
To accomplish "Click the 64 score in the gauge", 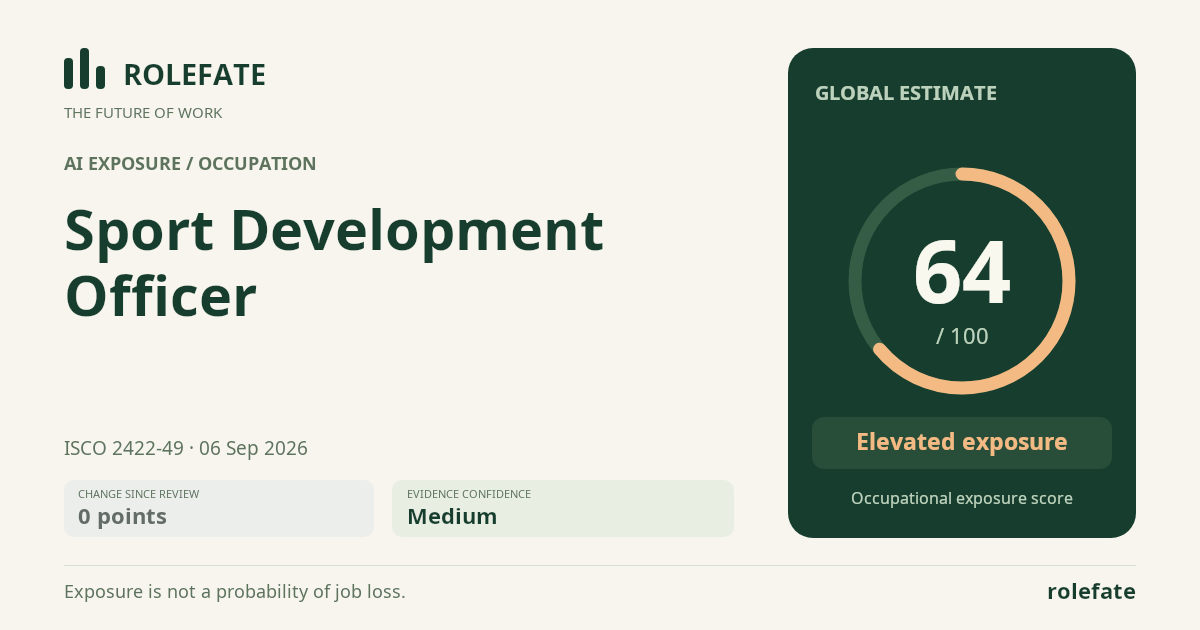I will pyautogui.click(x=962, y=274).
